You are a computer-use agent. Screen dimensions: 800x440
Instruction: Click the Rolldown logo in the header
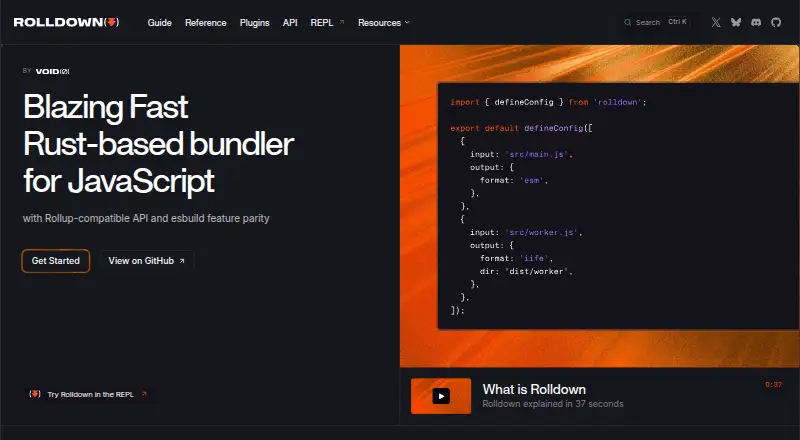coord(66,22)
